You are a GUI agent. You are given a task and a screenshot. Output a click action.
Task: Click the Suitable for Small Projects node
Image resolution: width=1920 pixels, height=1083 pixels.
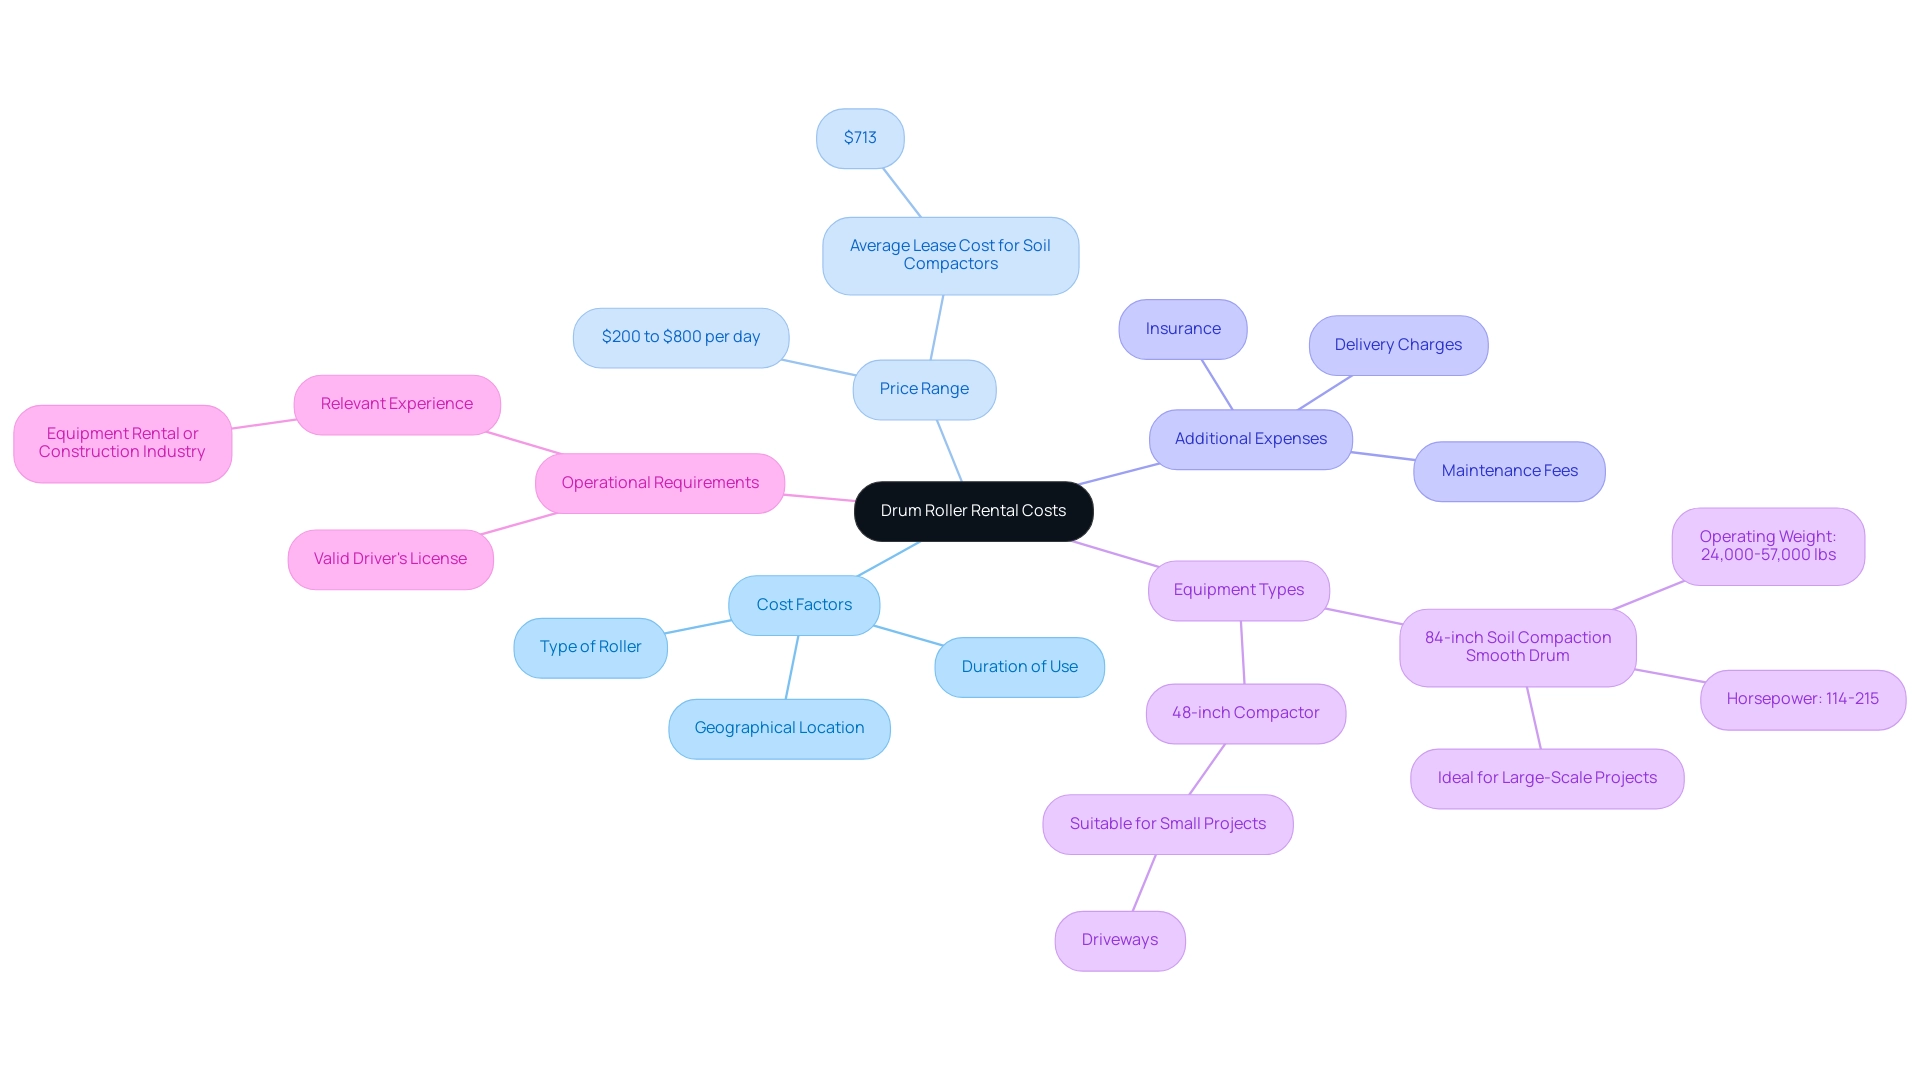click(x=1167, y=822)
